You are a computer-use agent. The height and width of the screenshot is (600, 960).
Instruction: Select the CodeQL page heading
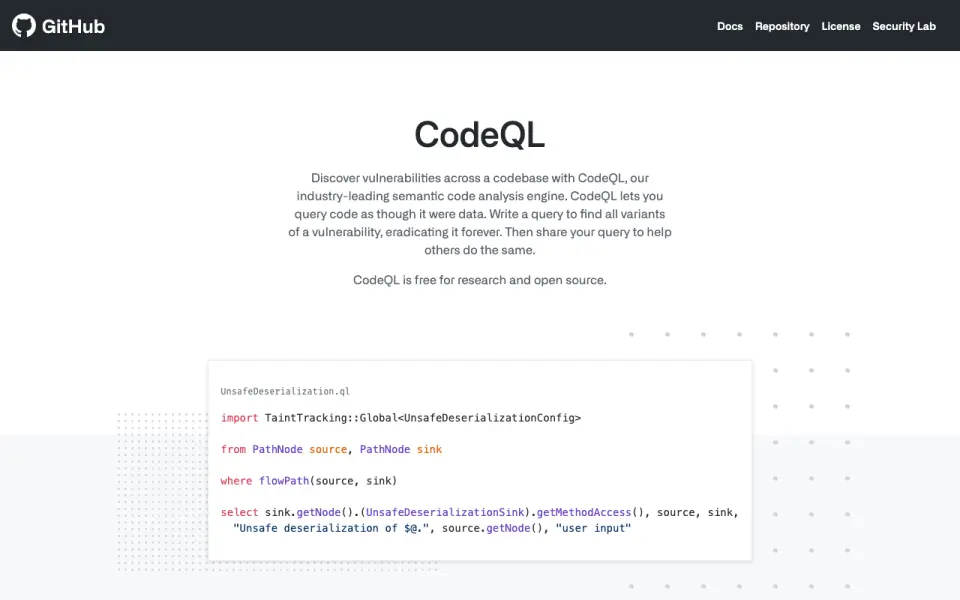(x=479, y=134)
